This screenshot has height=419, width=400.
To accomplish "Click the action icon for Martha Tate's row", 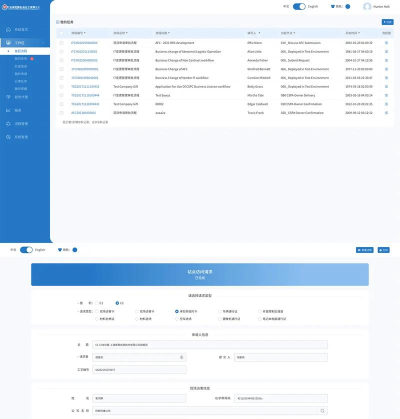I will click(386, 95).
